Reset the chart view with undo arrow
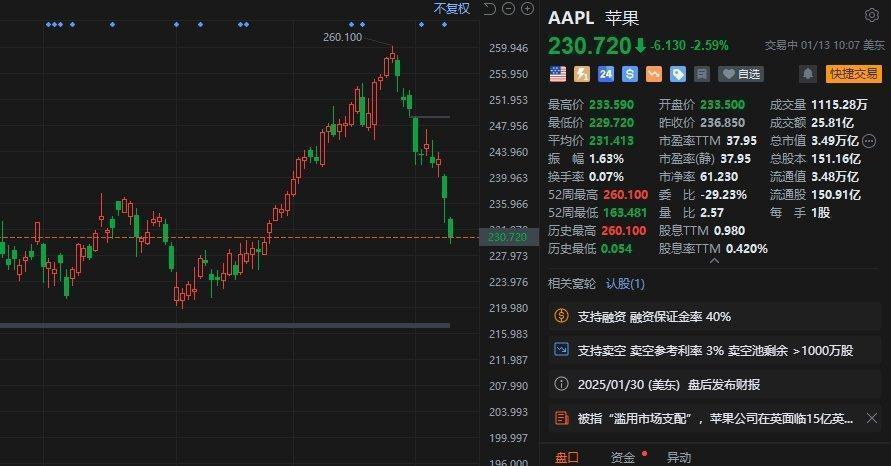Image resolution: width=891 pixels, height=466 pixels. [489, 9]
